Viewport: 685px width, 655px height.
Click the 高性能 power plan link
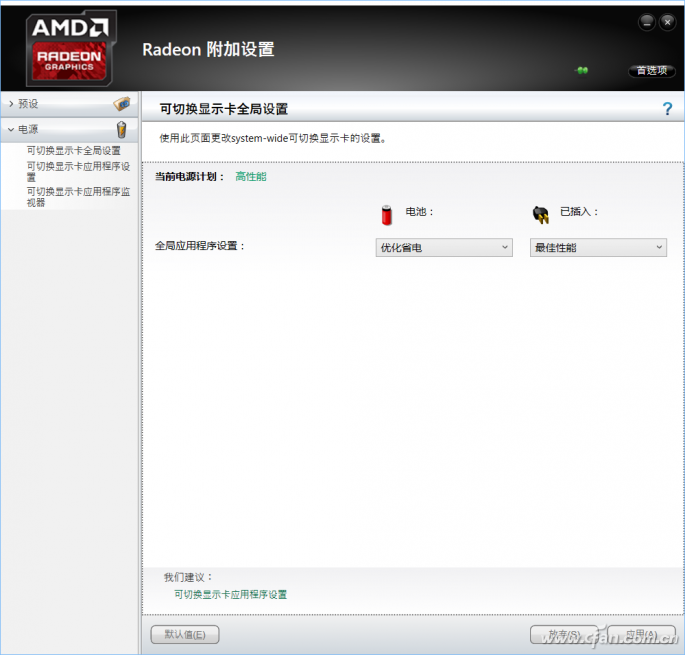[251, 177]
